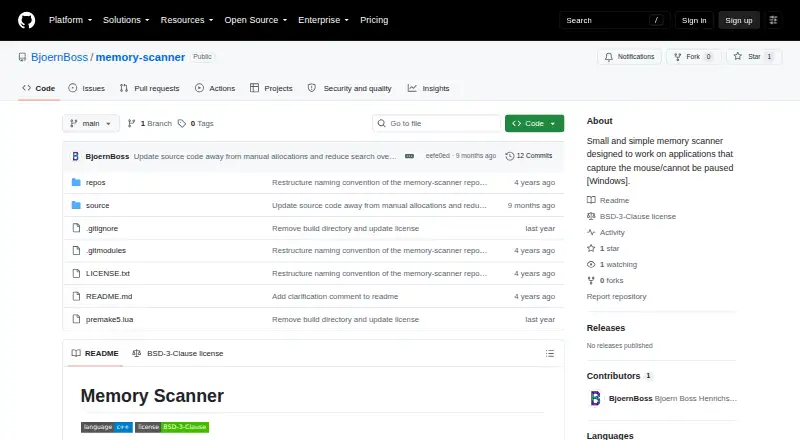Open the Solutions dropdown menu
800x440 pixels.
coord(126,20)
